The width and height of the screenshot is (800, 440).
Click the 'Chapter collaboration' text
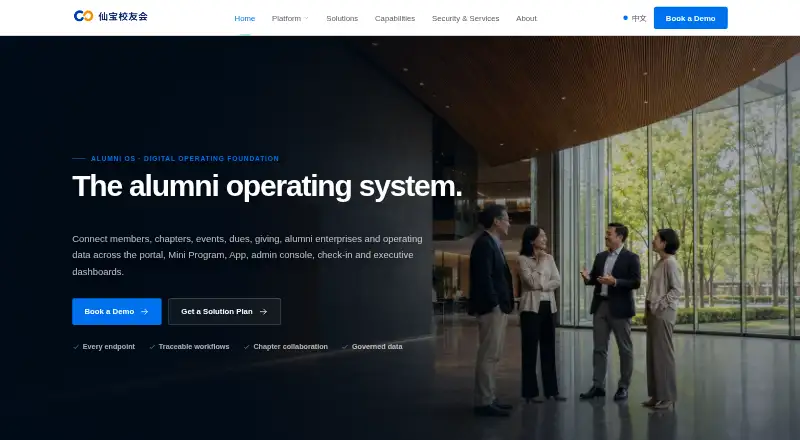[x=290, y=347]
